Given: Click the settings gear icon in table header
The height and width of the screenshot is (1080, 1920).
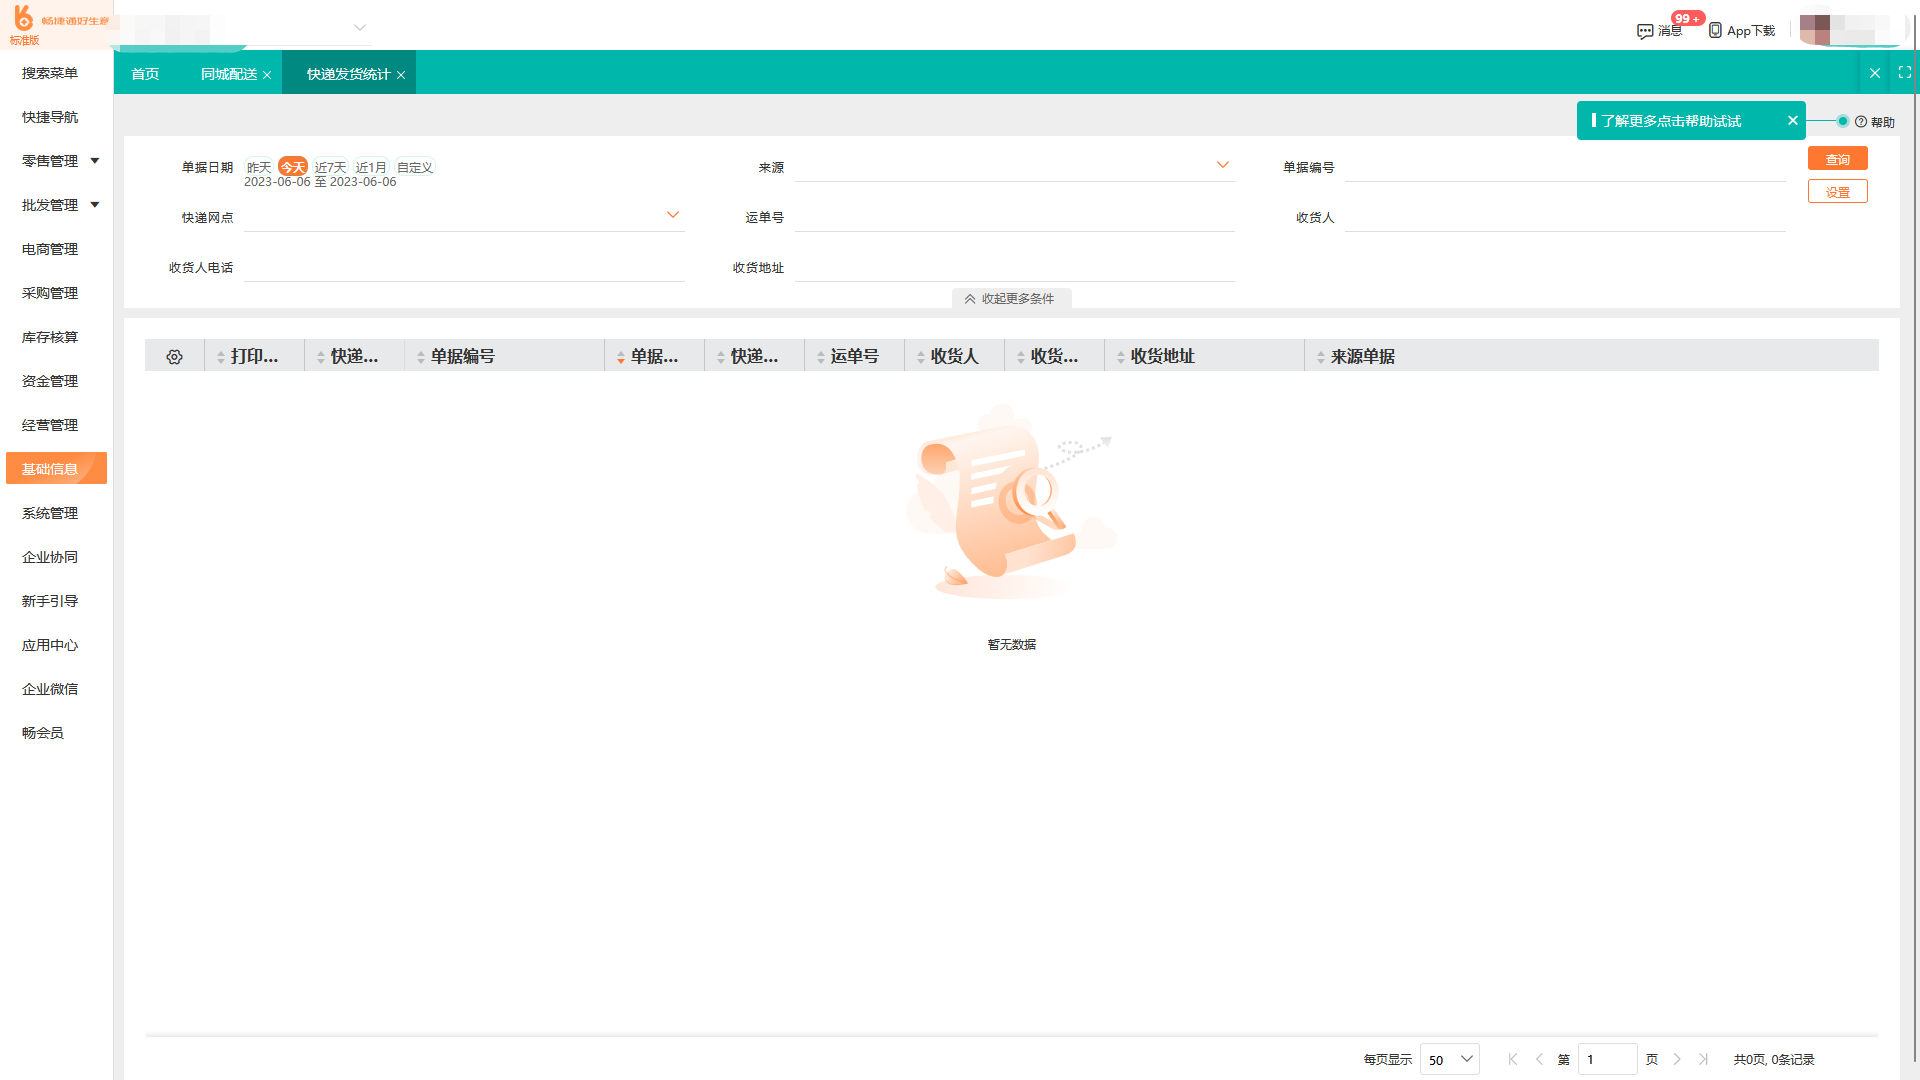Looking at the screenshot, I should (x=174, y=356).
